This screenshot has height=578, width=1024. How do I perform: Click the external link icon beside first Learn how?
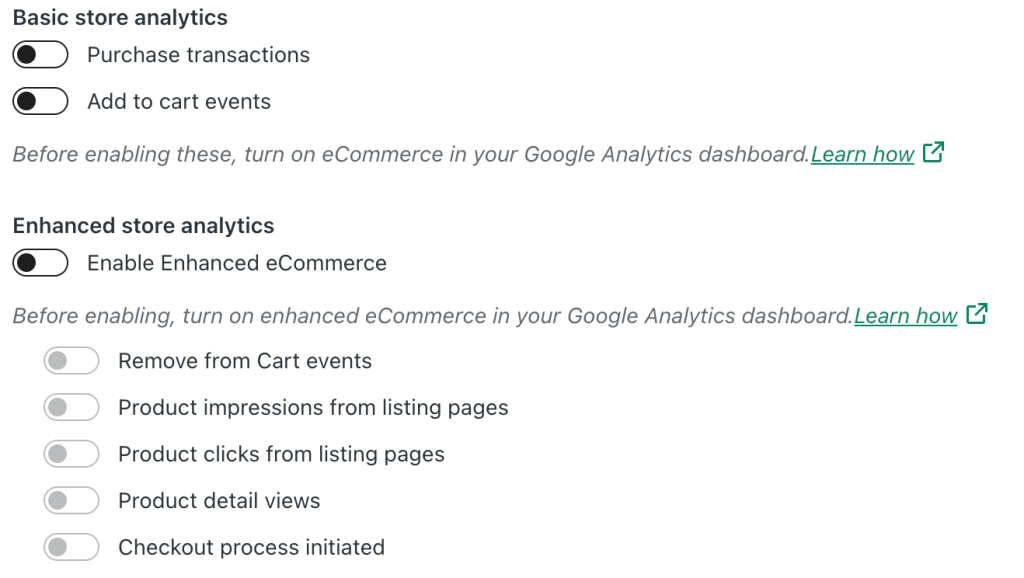[x=934, y=153]
